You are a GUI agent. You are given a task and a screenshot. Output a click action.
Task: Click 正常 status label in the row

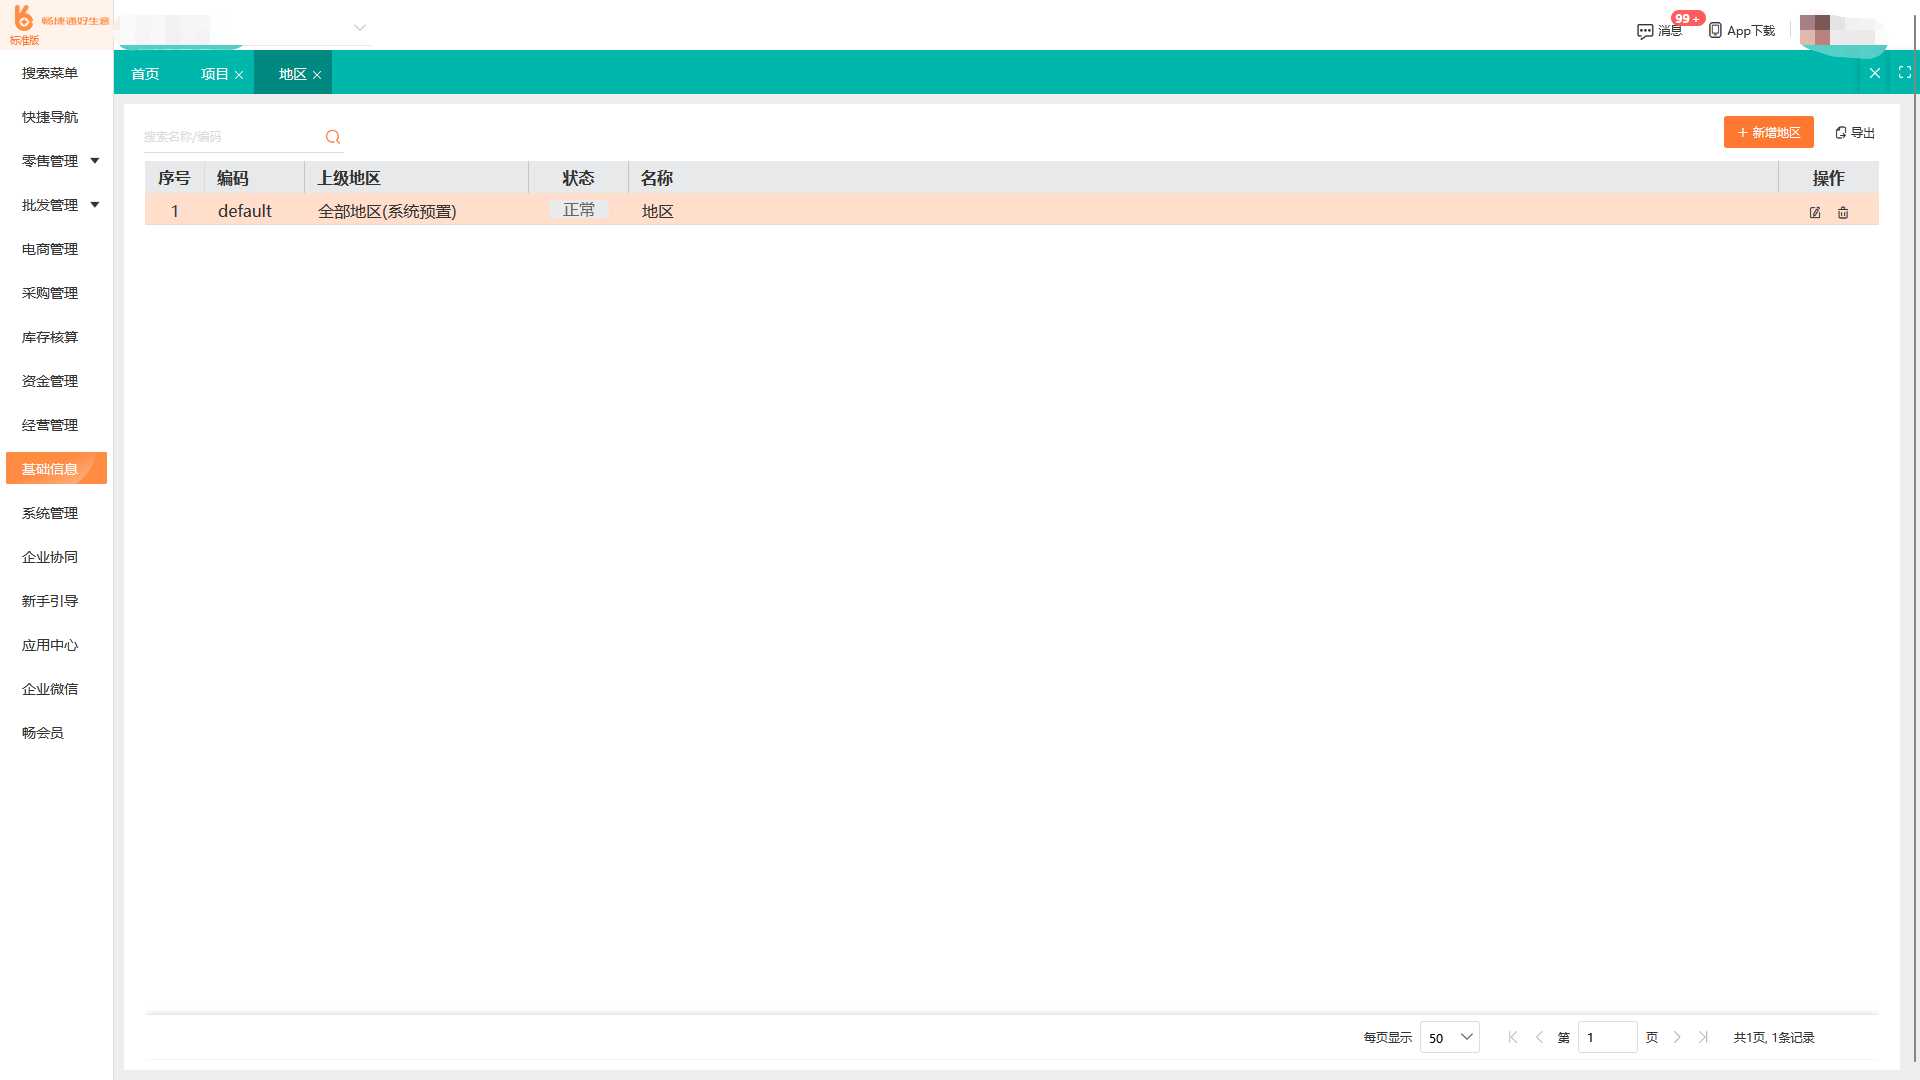579,210
